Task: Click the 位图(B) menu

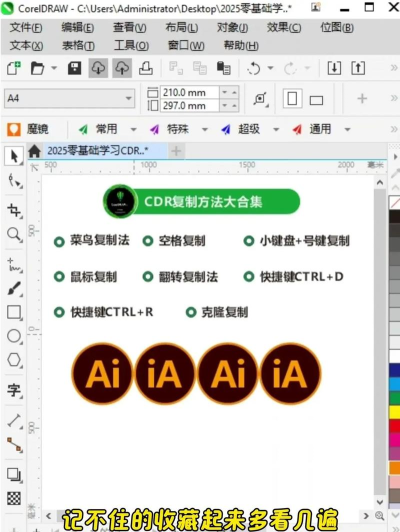Action: (337, 27)
